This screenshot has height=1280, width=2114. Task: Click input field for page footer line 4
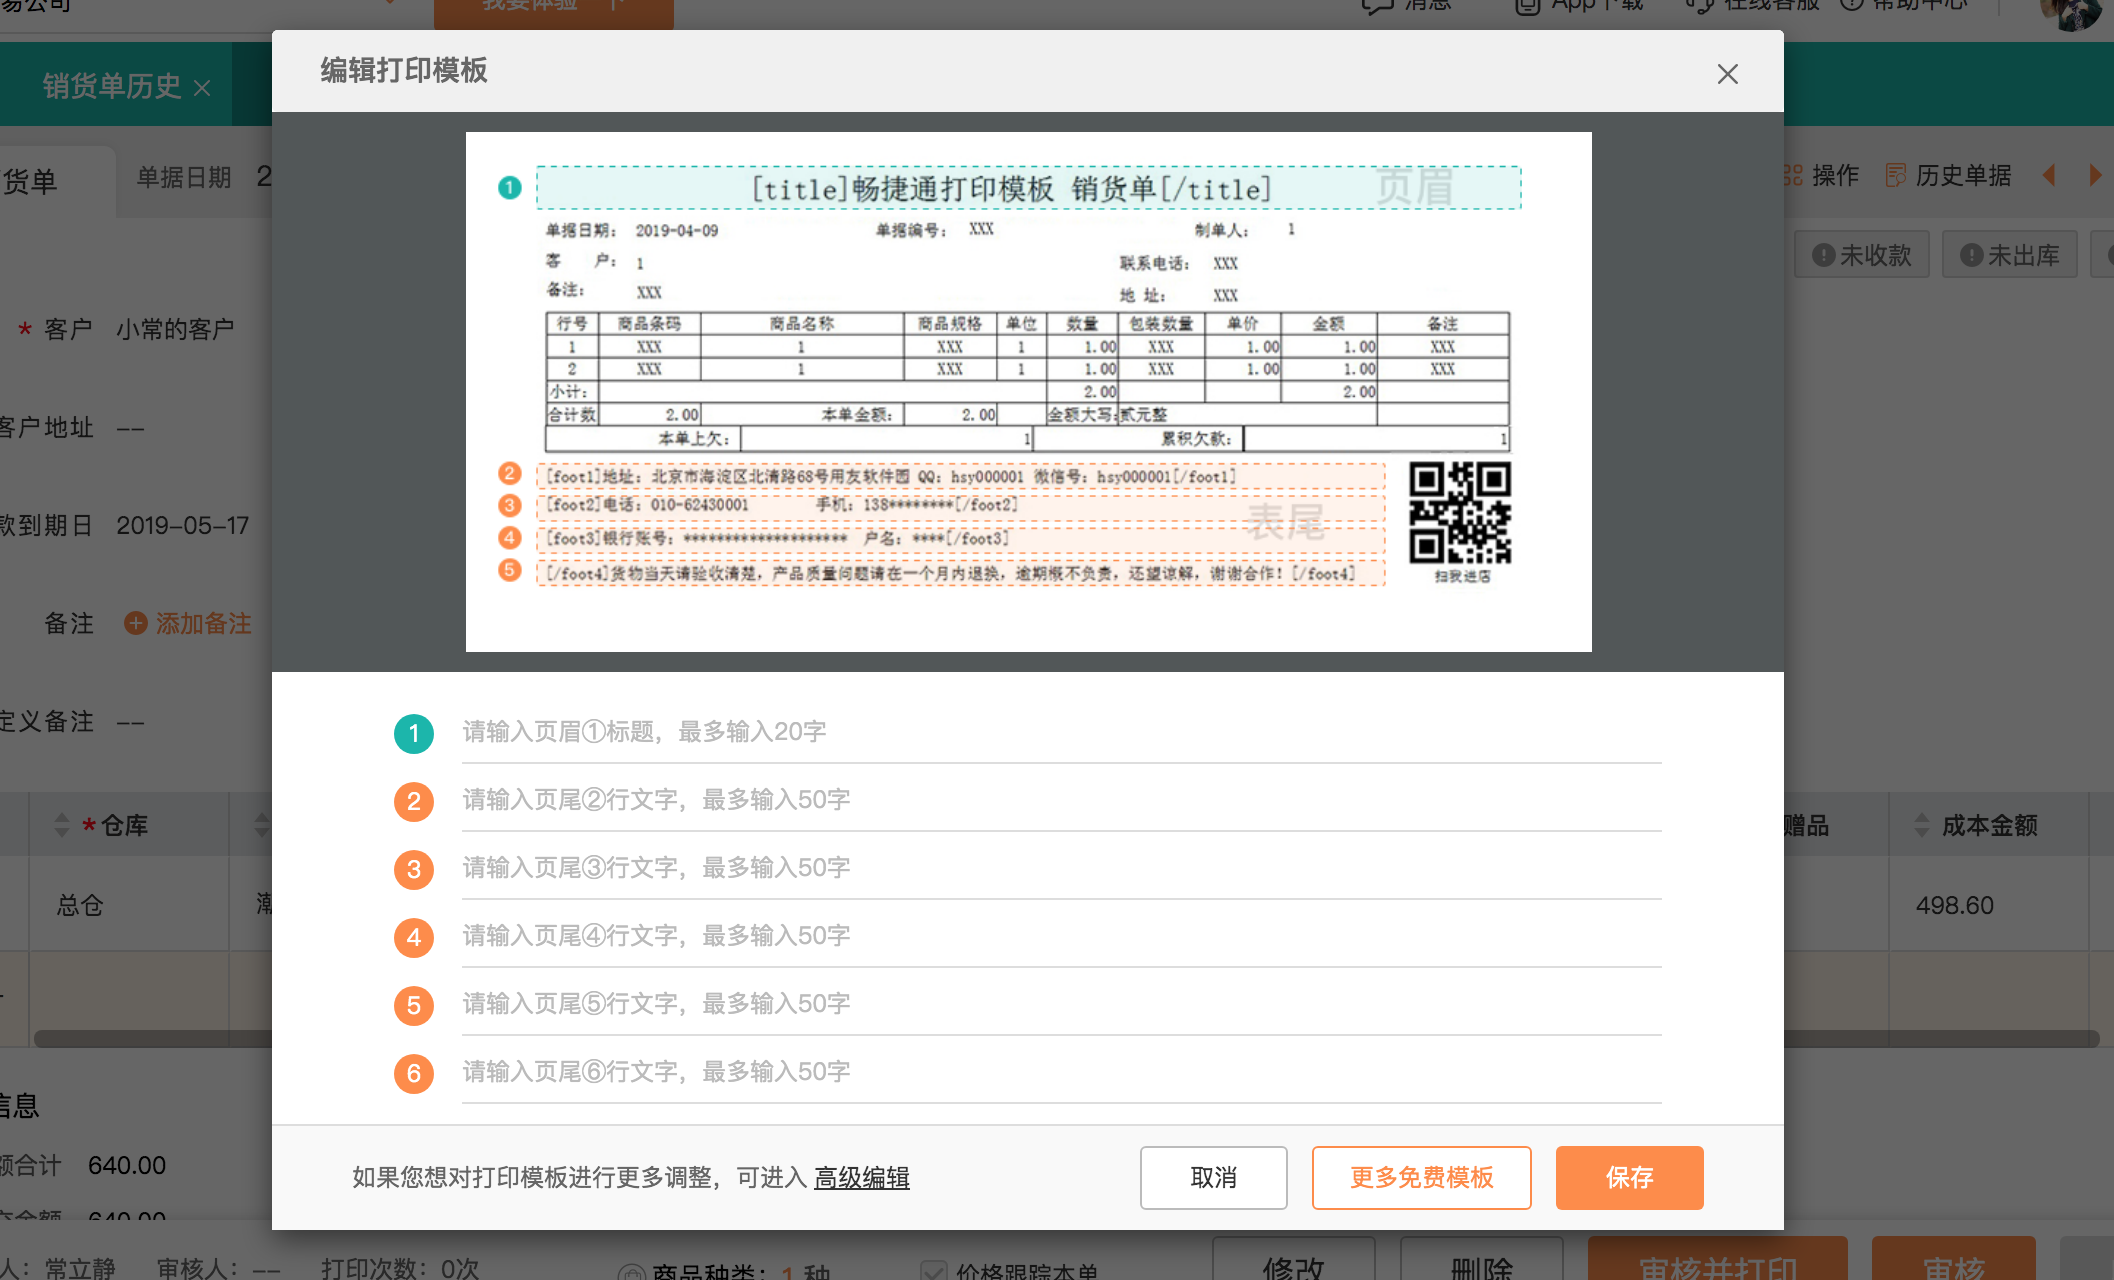[1057, 936]
